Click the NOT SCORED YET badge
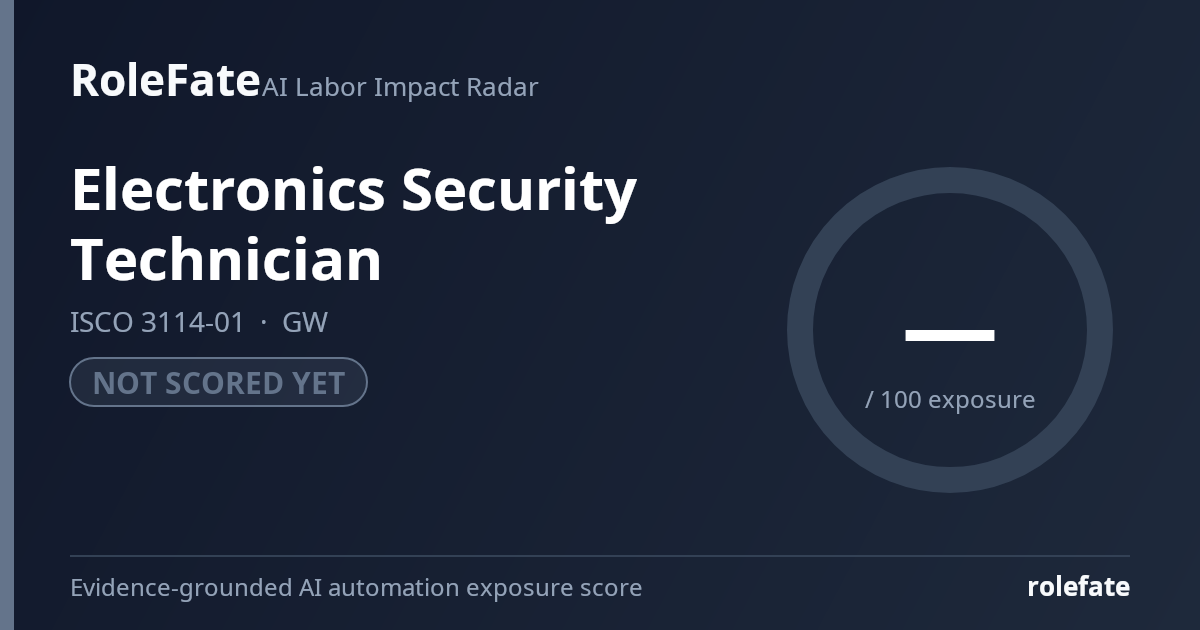Screen dimensions: 1200x630 click(x=218, y=382)
